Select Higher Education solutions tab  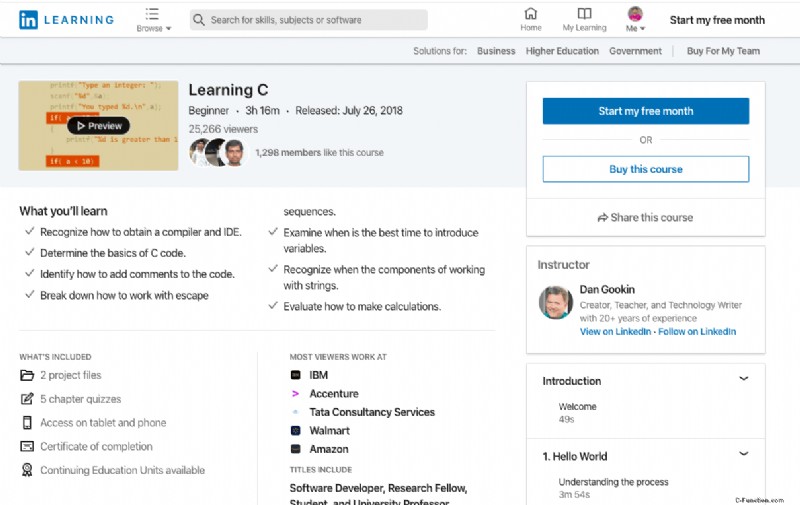[562, 51]
